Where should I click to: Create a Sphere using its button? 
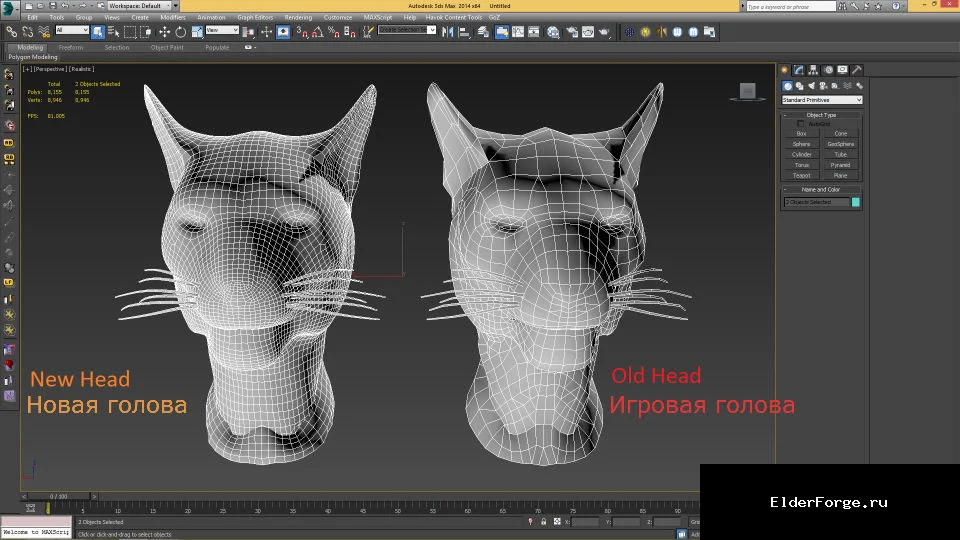point(802,144)
